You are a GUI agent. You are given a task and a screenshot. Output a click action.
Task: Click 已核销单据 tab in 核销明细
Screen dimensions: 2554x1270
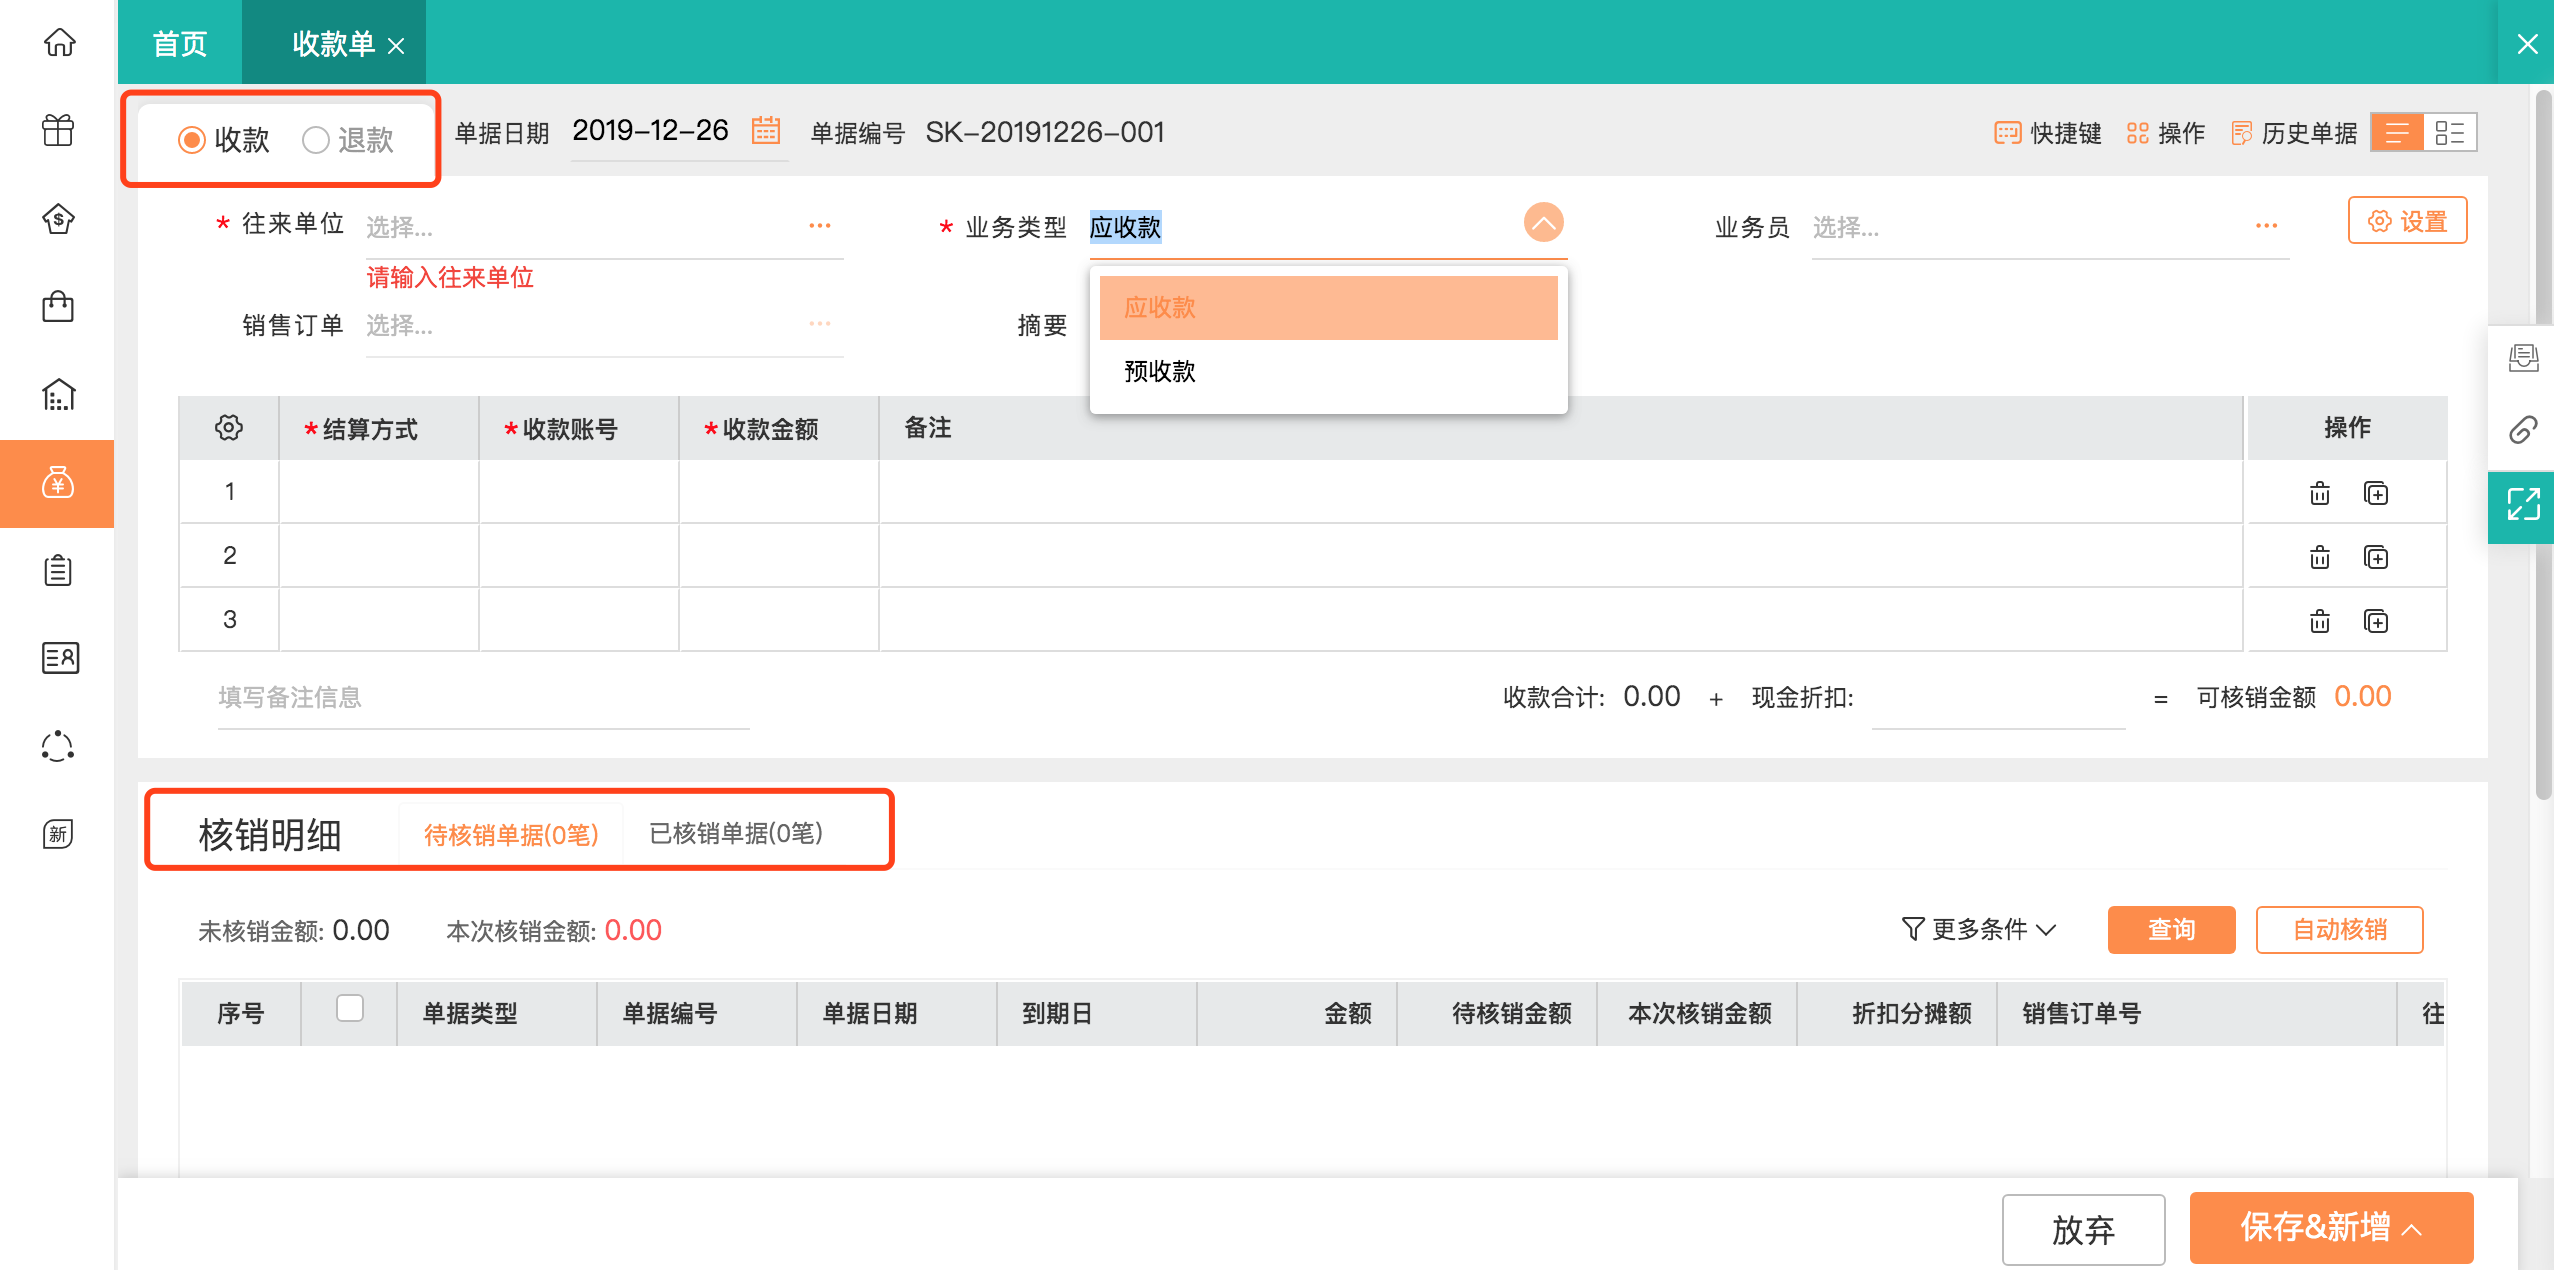733,832
